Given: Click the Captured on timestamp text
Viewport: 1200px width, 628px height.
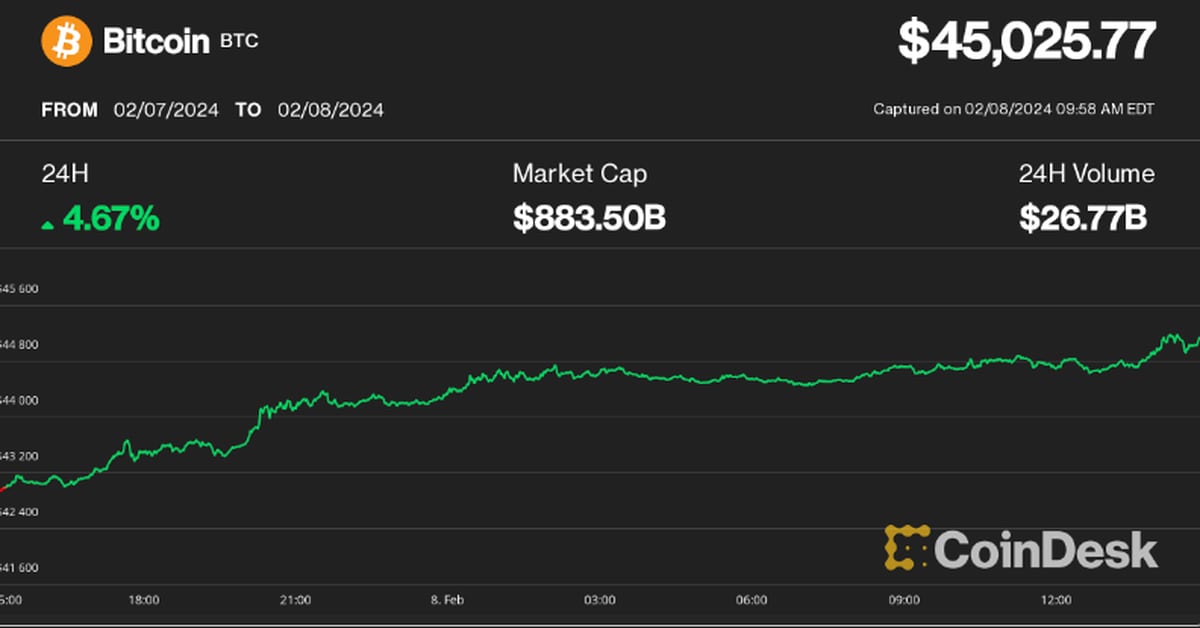Looking at the screenshot, I should (1013, 109).
